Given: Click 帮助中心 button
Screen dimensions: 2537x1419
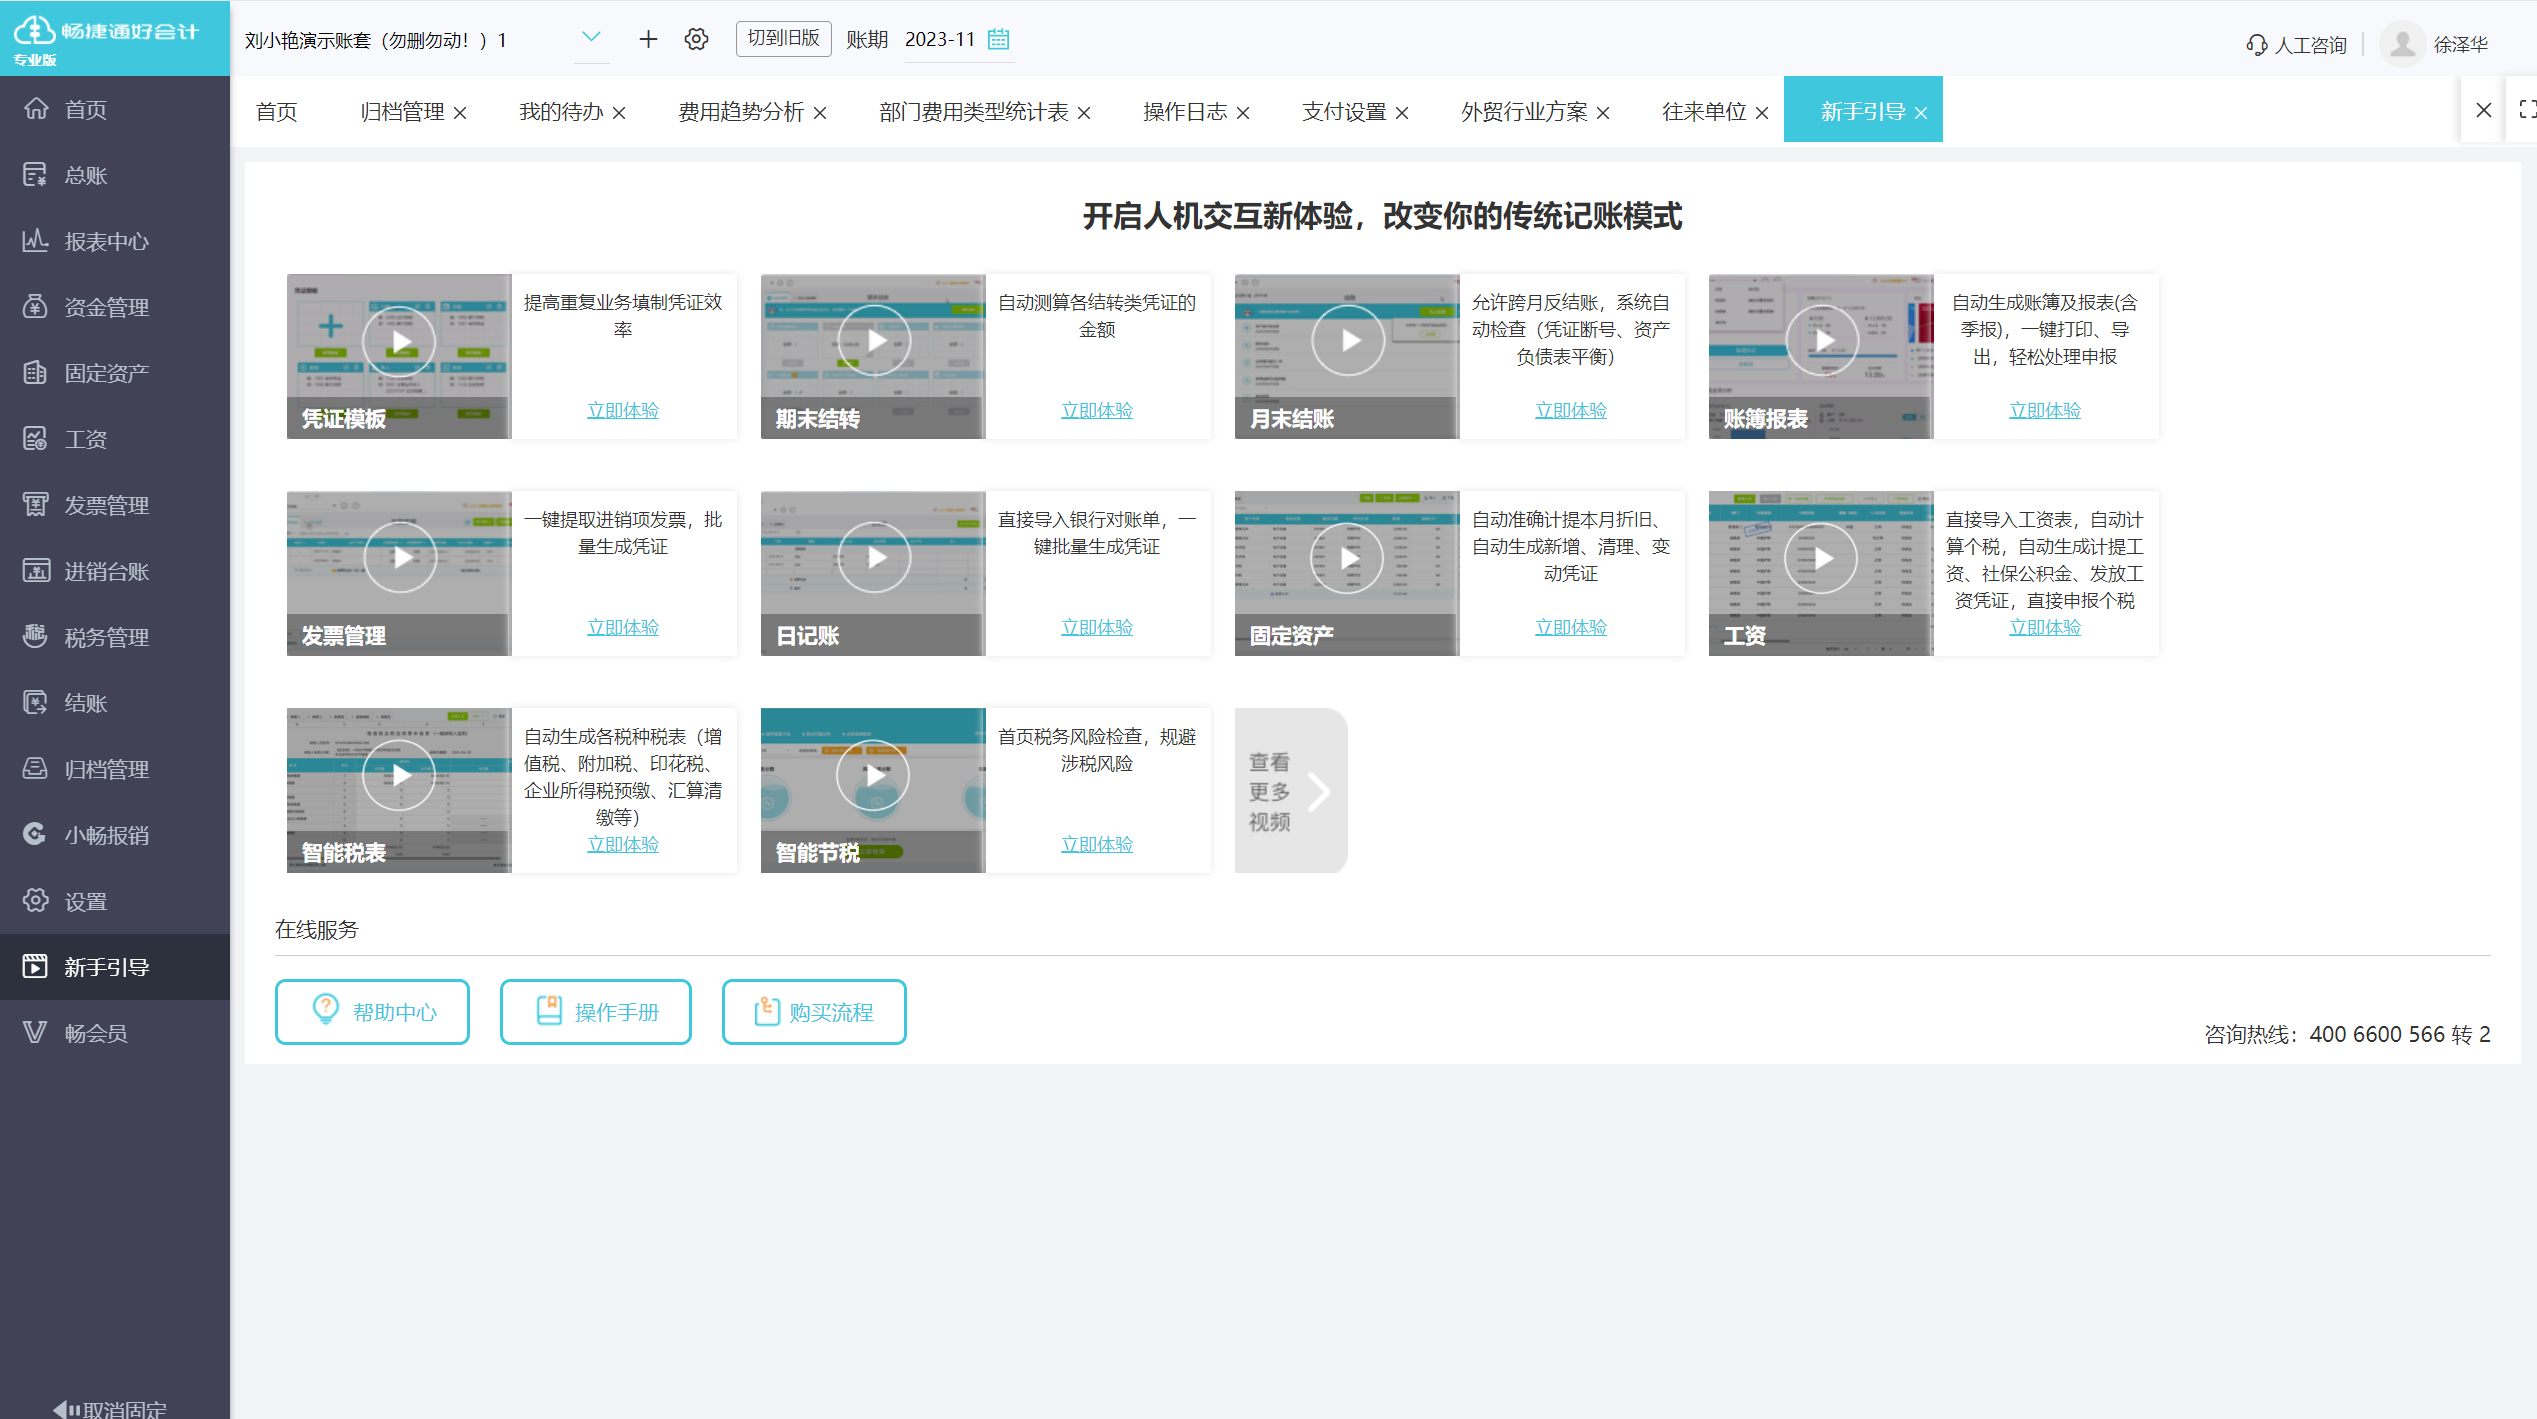Looking at the screenshot, I should click(x=373, y=1013).
